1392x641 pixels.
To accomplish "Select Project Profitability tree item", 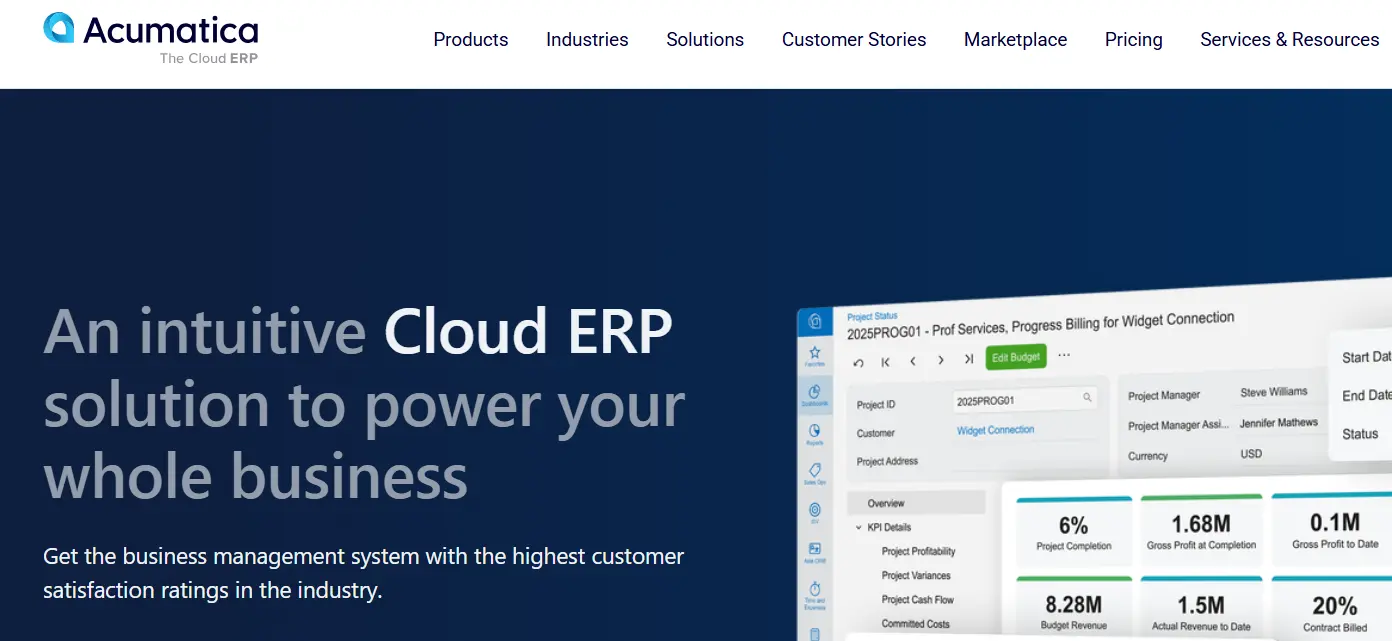I will click(918, 551).
